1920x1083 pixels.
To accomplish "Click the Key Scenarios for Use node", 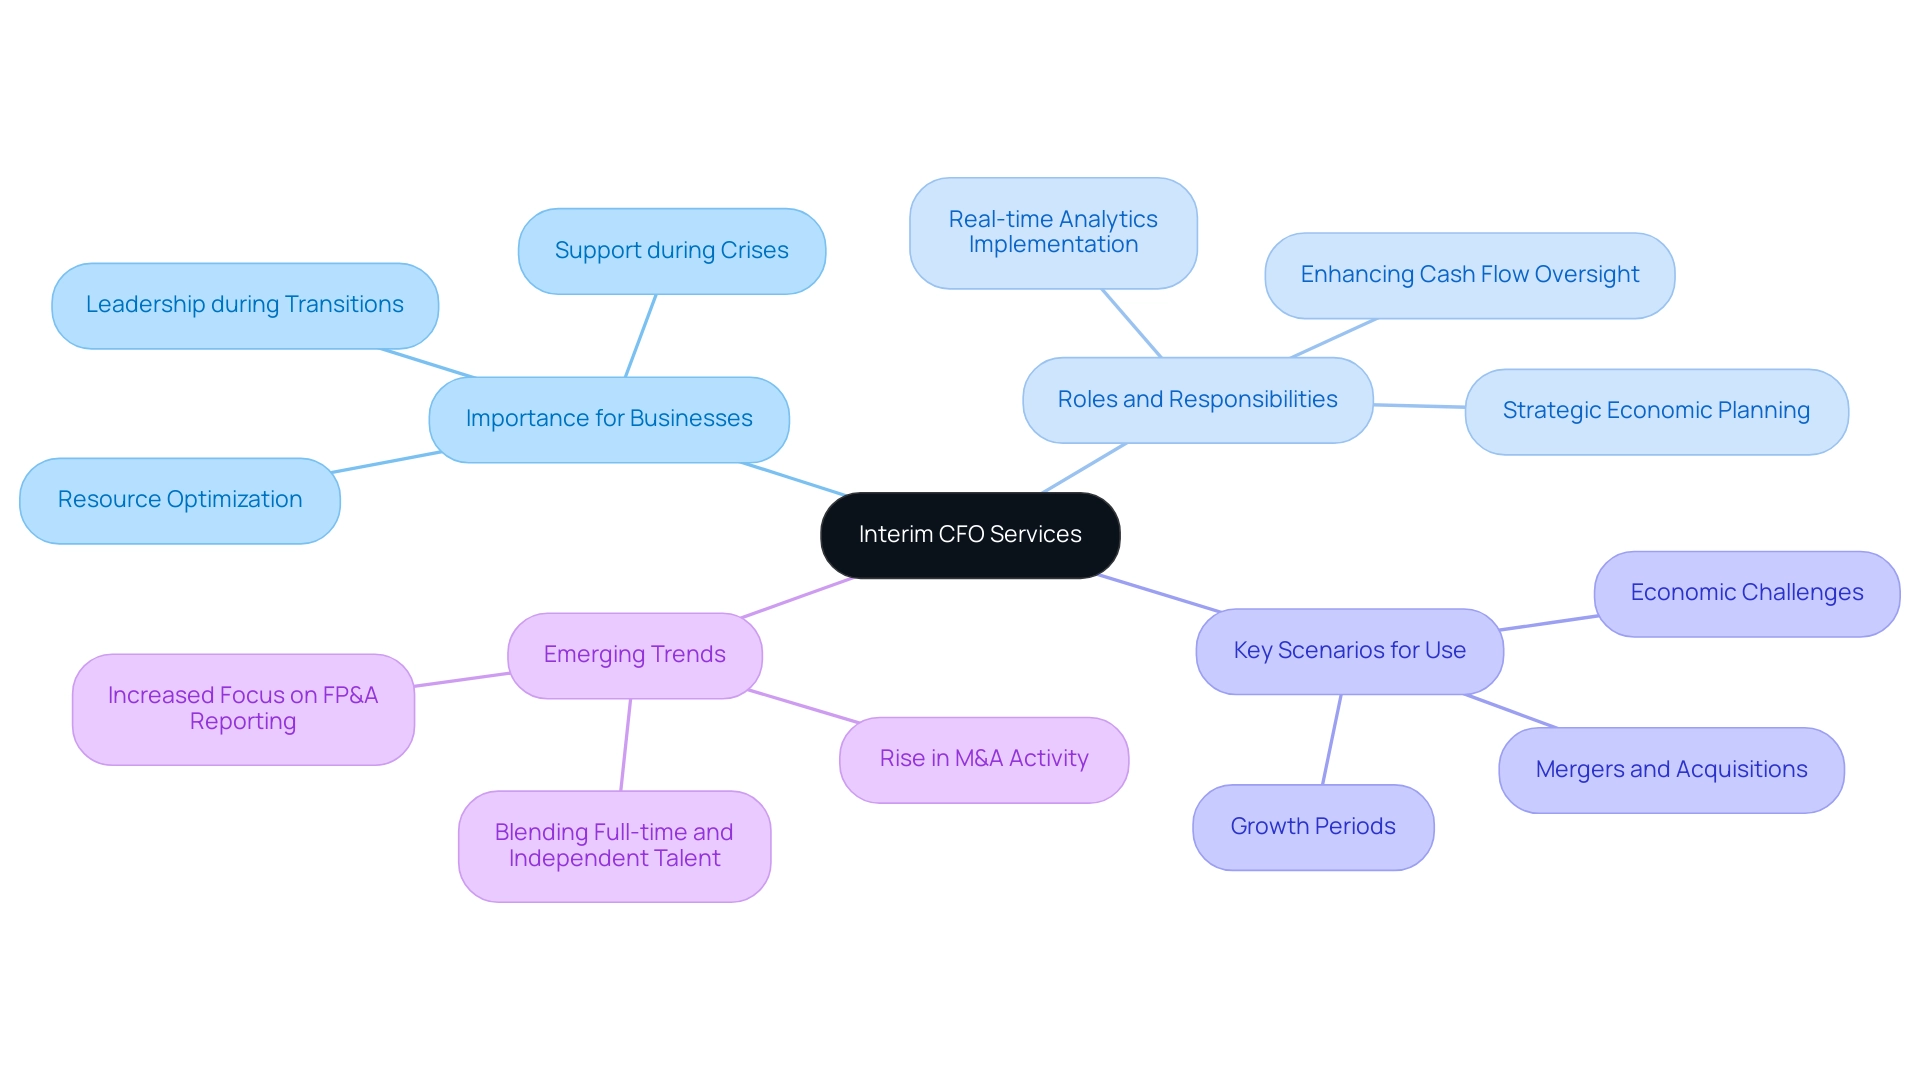I will [1349, 648].
